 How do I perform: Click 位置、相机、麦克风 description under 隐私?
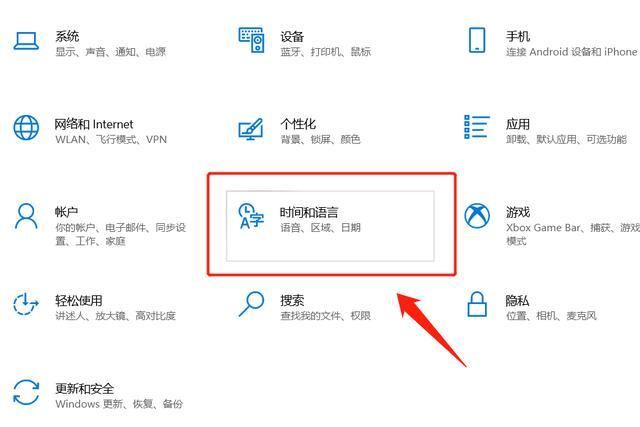[x=551, y=316]
